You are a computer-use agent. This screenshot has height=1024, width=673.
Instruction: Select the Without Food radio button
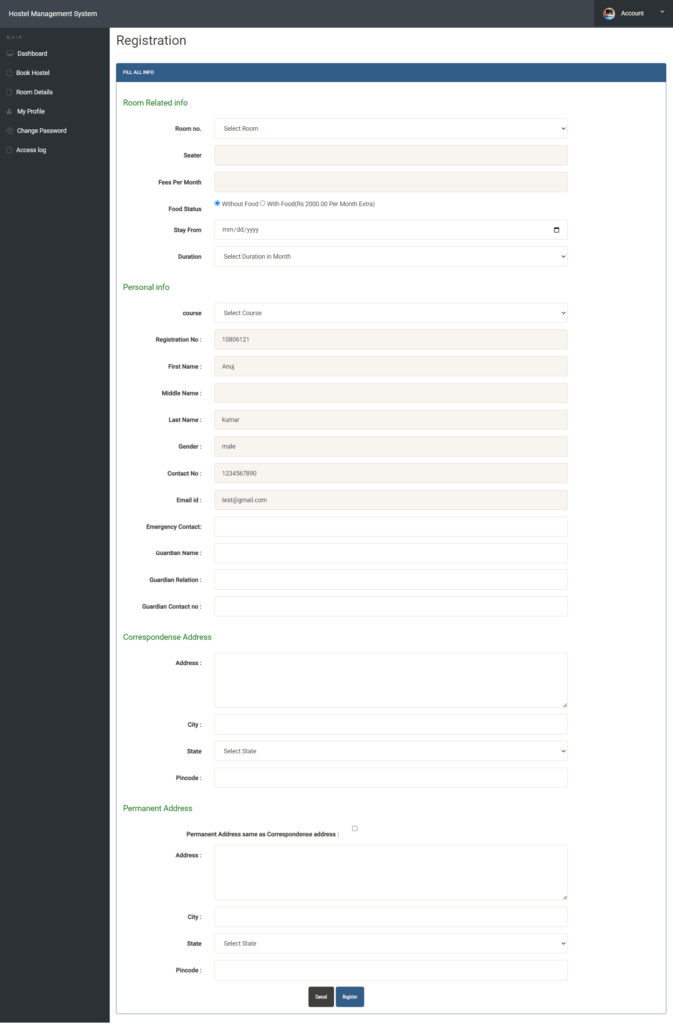point(218,203)
